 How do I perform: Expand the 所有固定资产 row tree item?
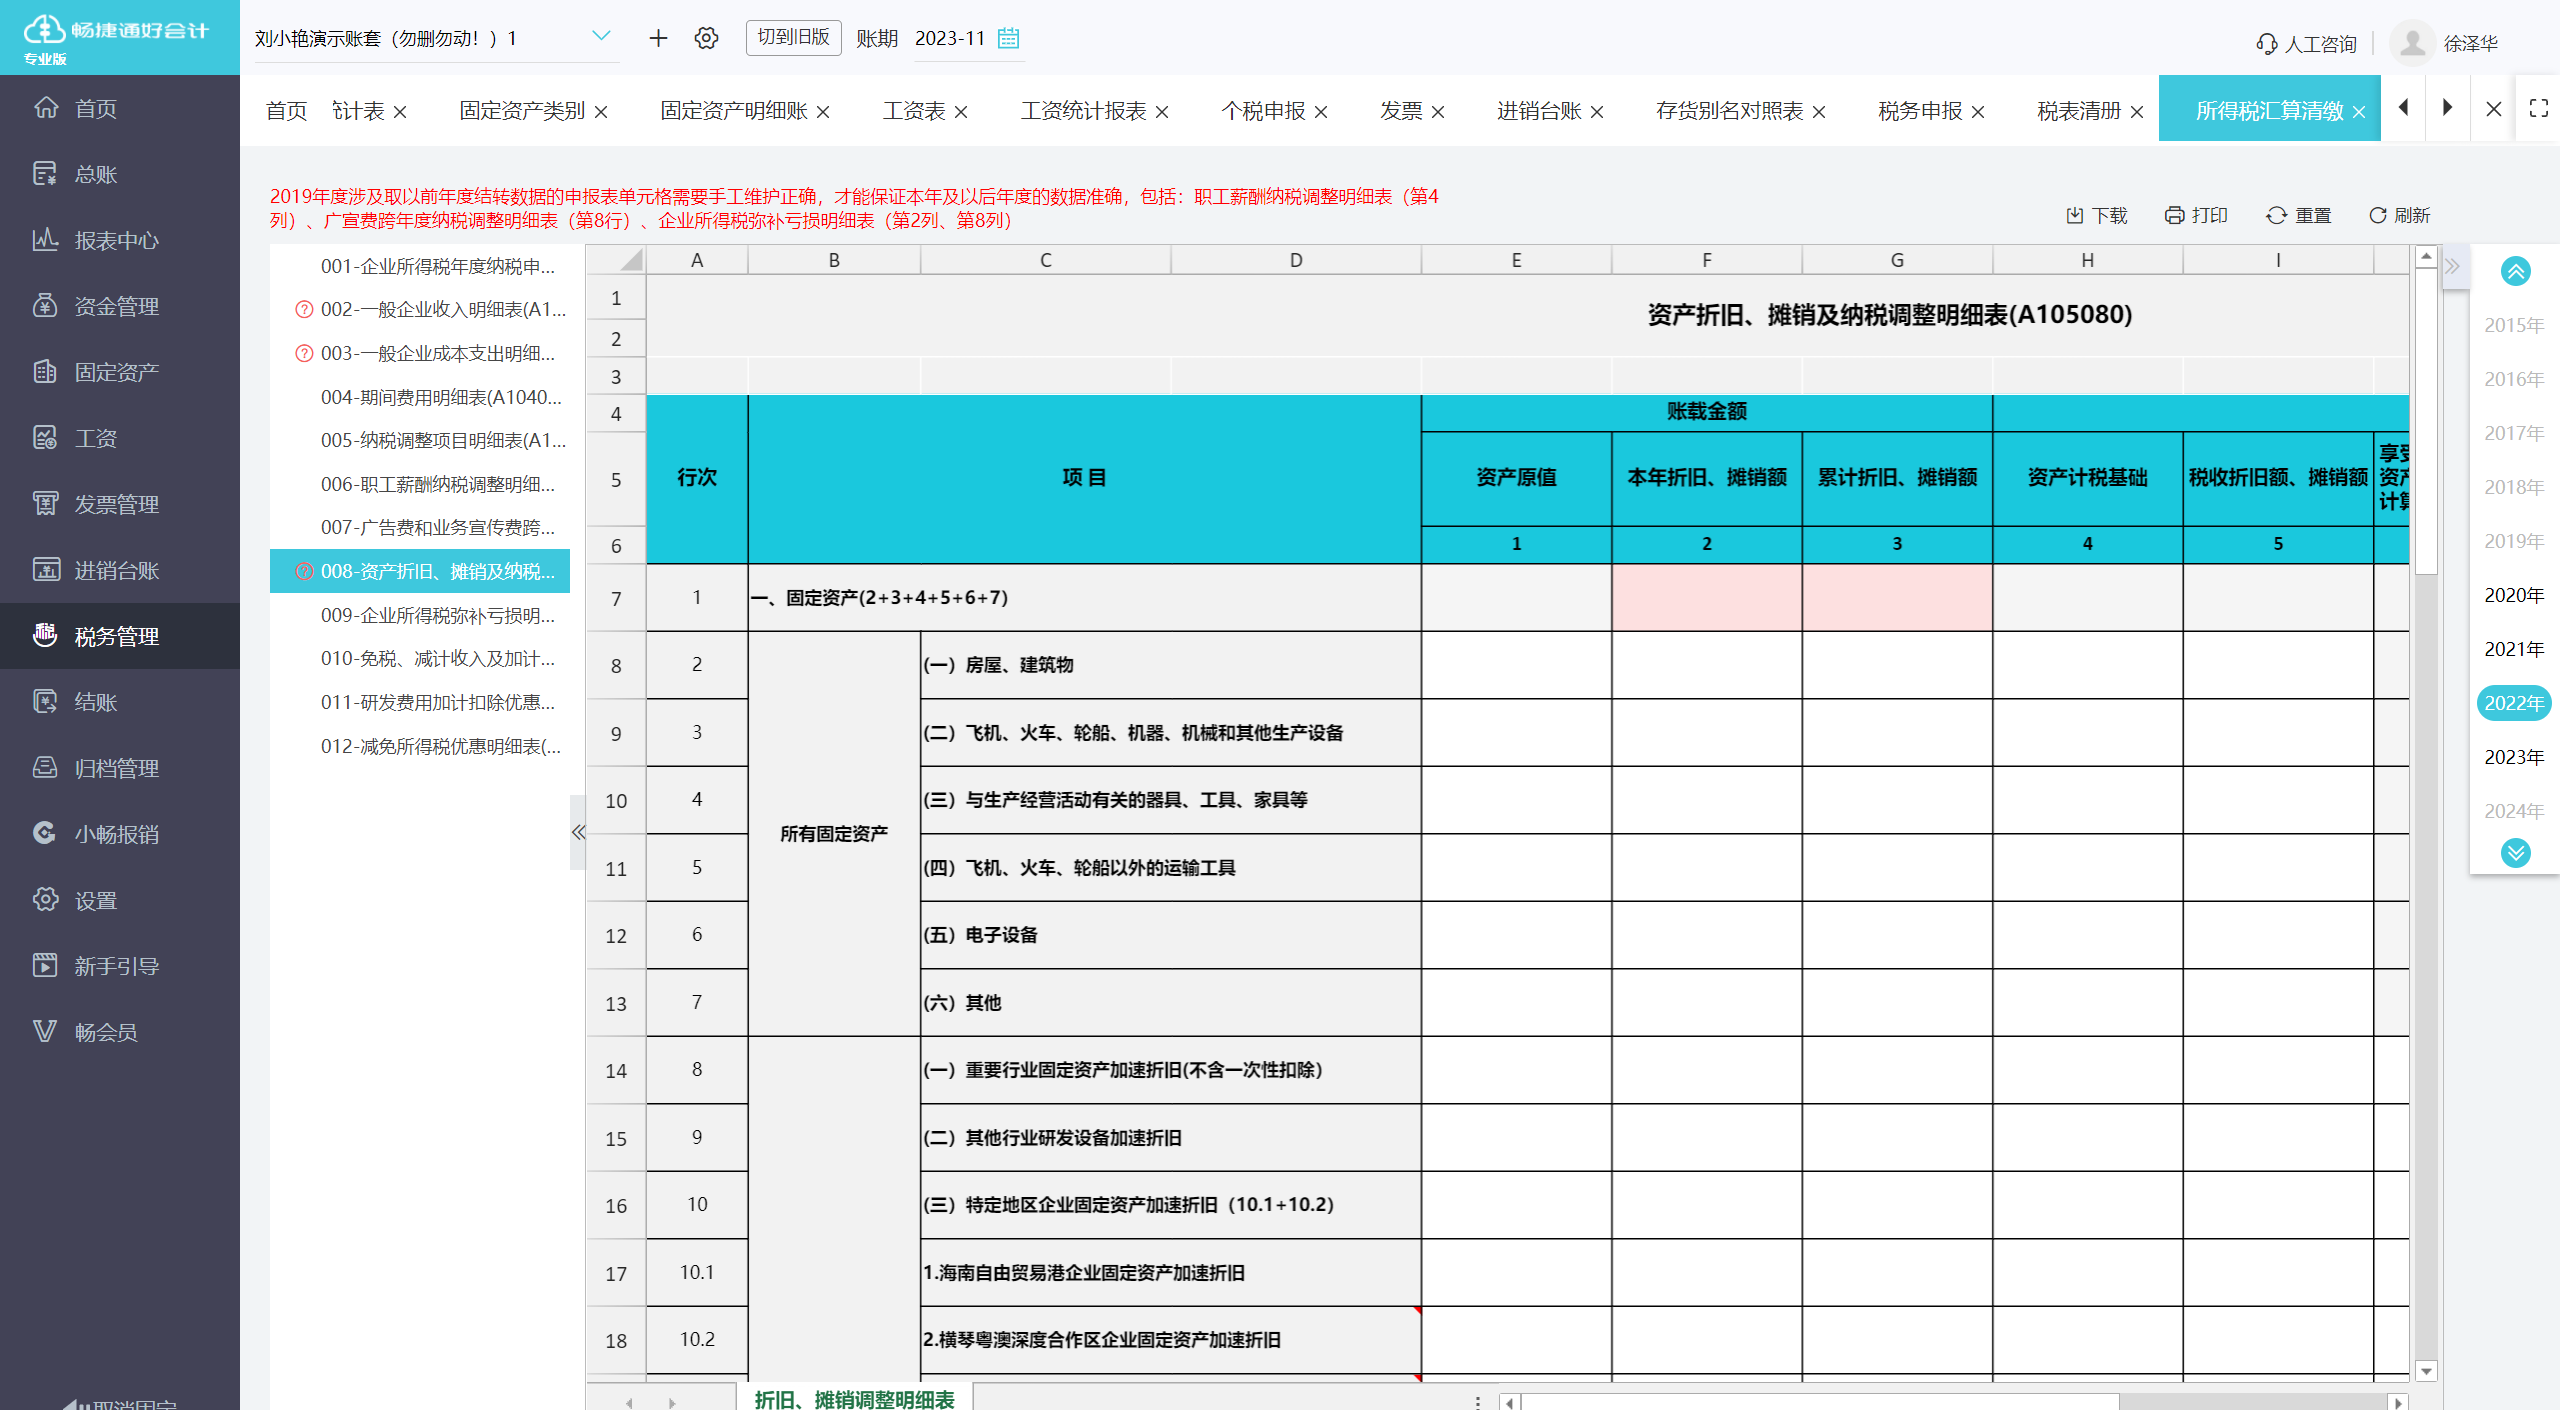[831, 832]
